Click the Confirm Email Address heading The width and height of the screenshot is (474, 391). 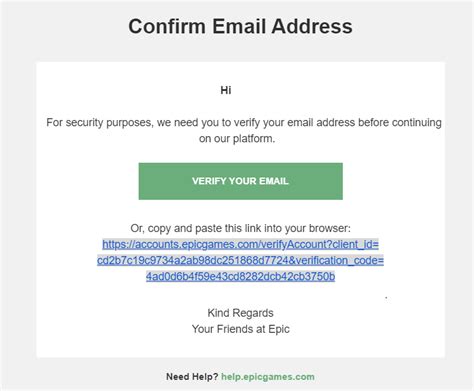240,26
